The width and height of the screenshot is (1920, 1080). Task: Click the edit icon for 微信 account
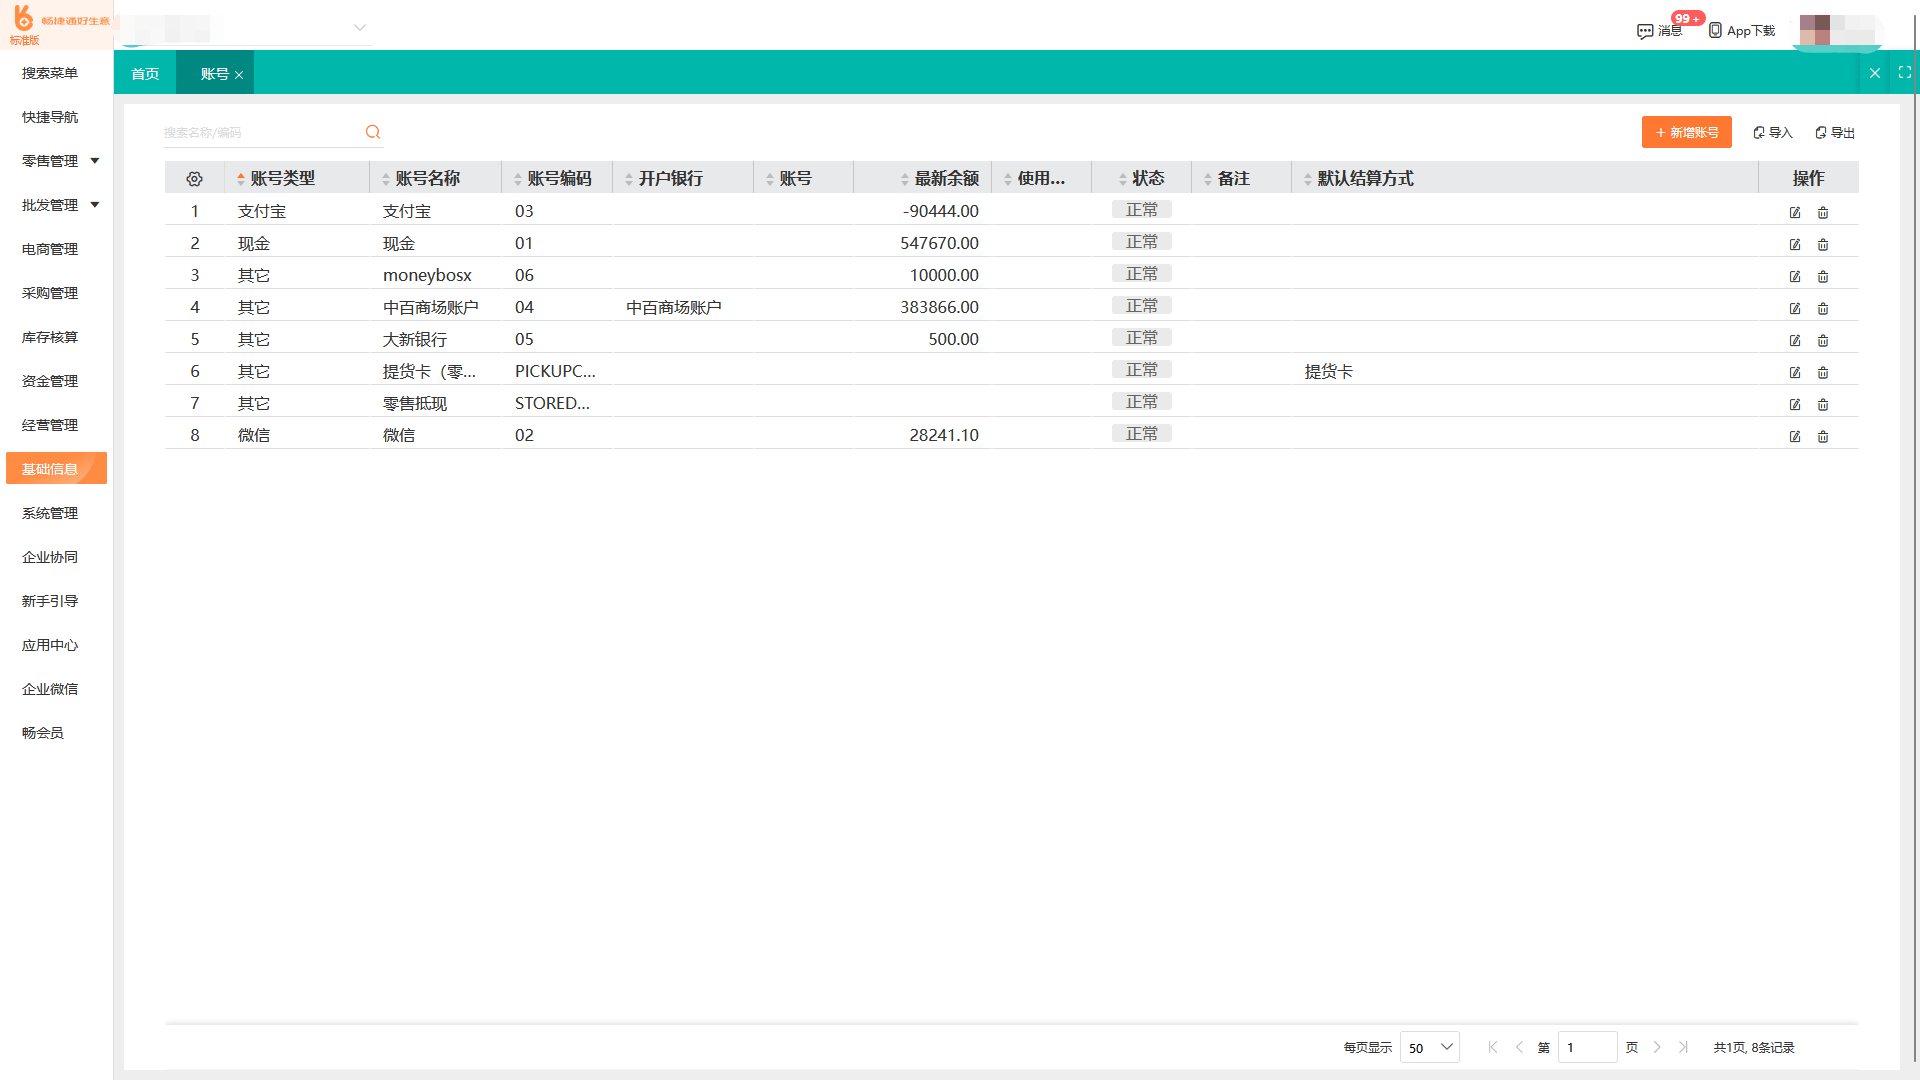pyautogui.click(x=1795, y=434)
